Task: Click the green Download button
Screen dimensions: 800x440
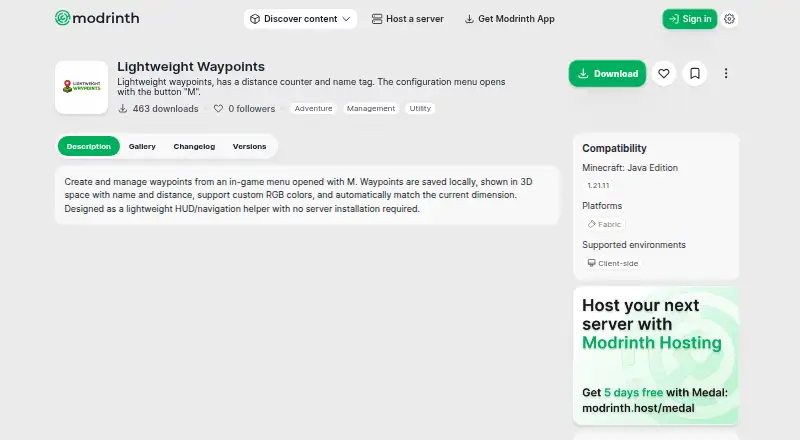Action: 607,74
